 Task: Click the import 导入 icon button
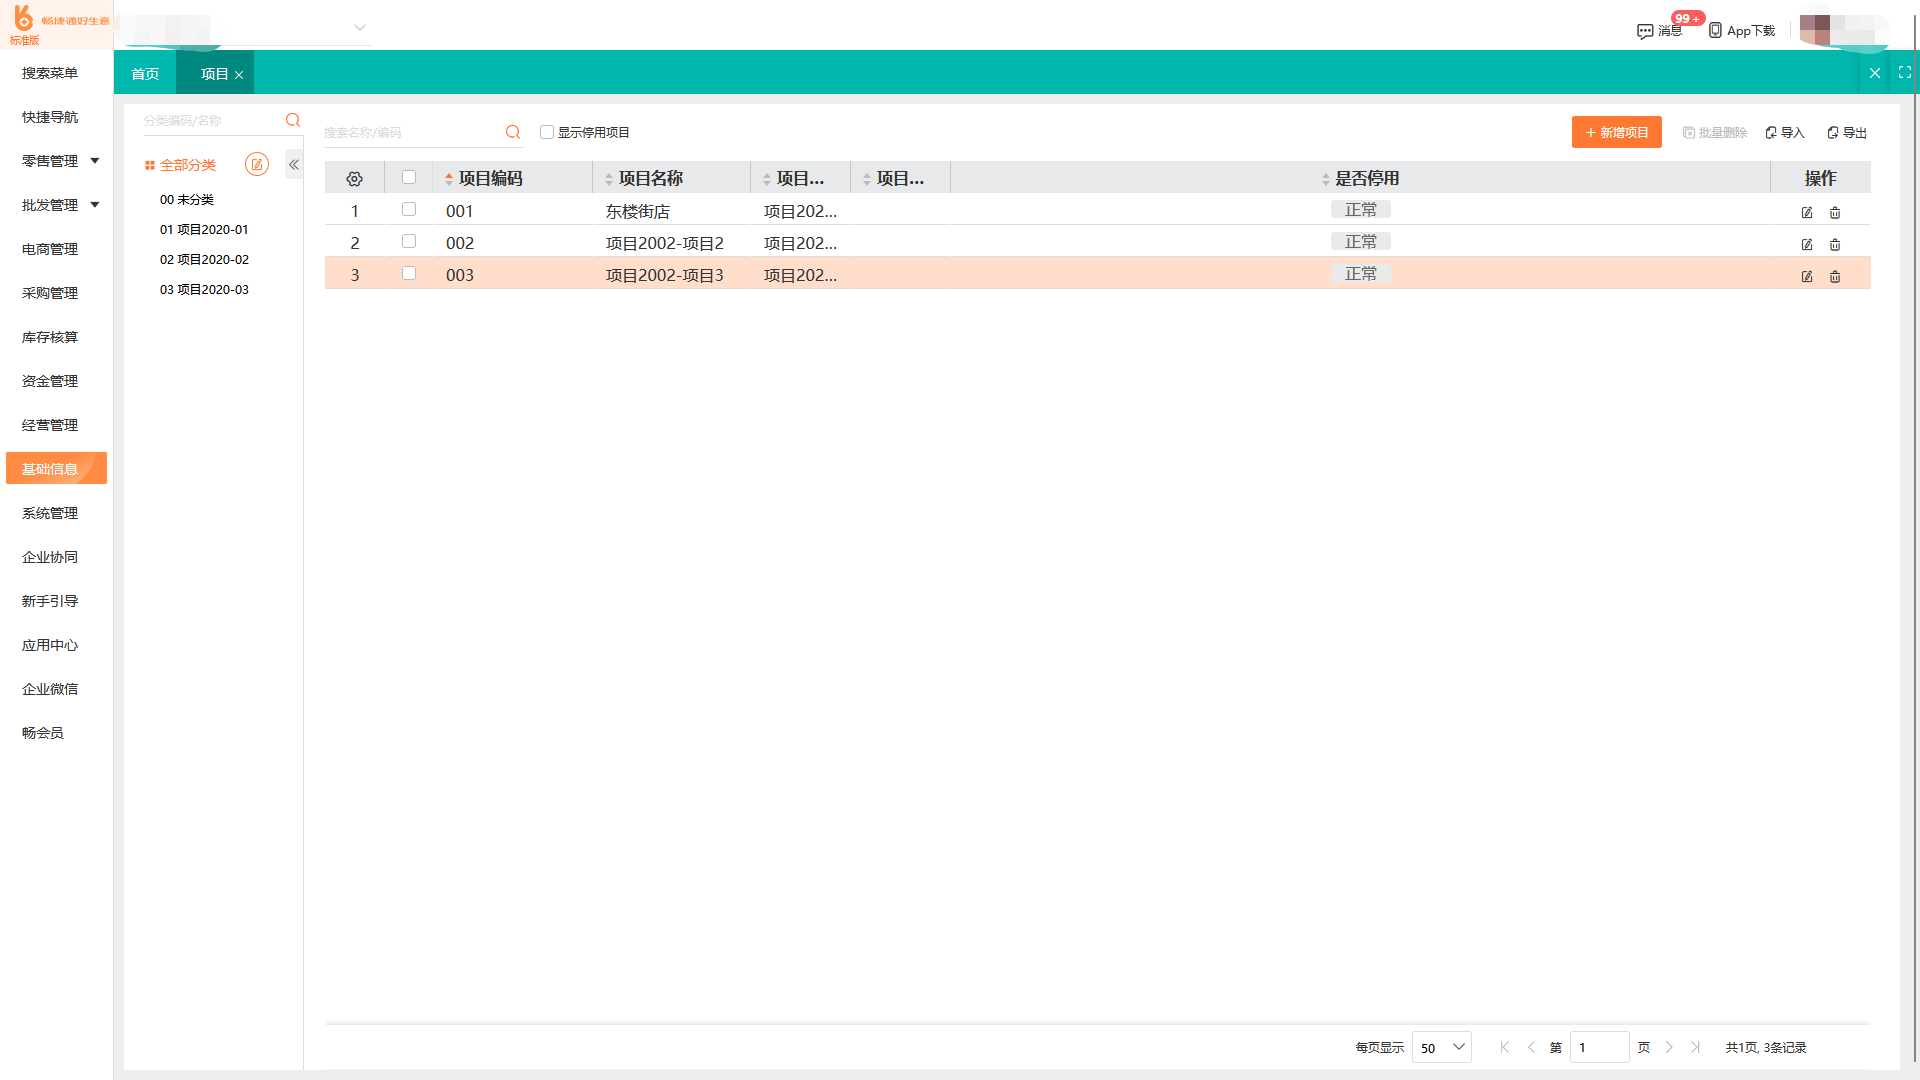click(x=1785, y=132)
